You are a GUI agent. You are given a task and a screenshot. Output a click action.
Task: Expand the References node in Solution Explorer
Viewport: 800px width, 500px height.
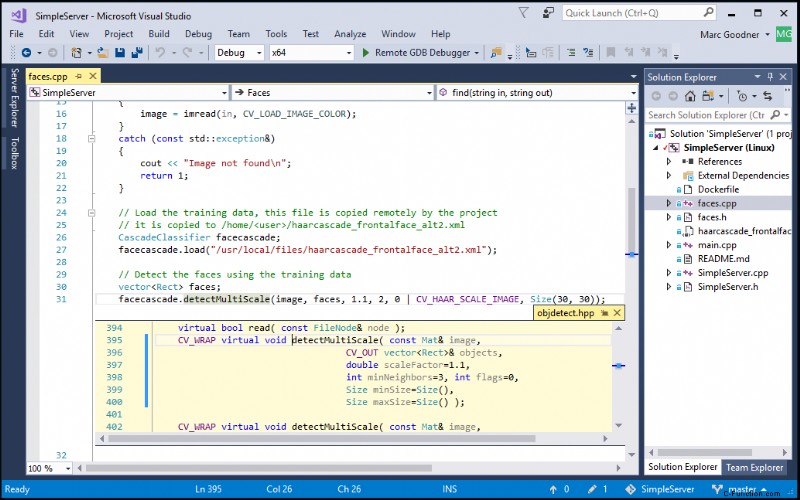(669, 161)
